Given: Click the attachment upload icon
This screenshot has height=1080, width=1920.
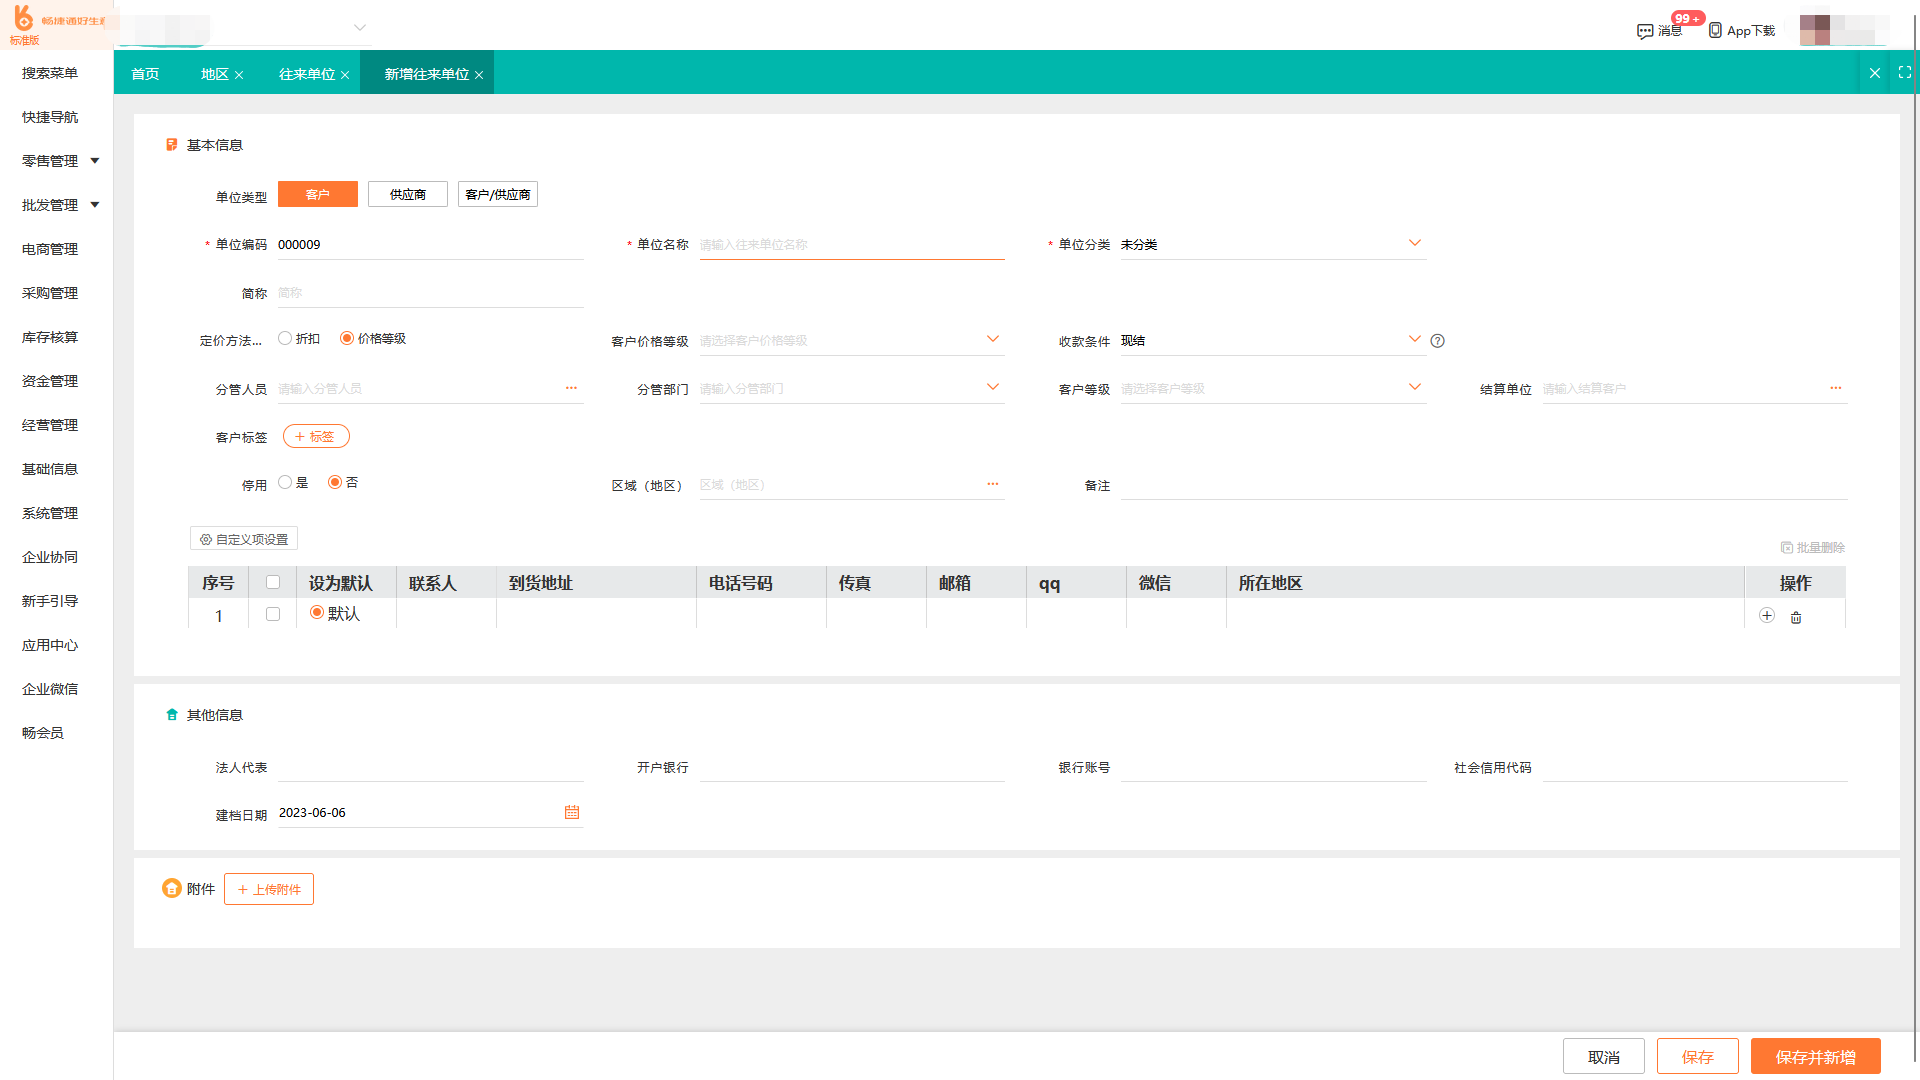Looking at the screenshot, I should click(269, 889).
